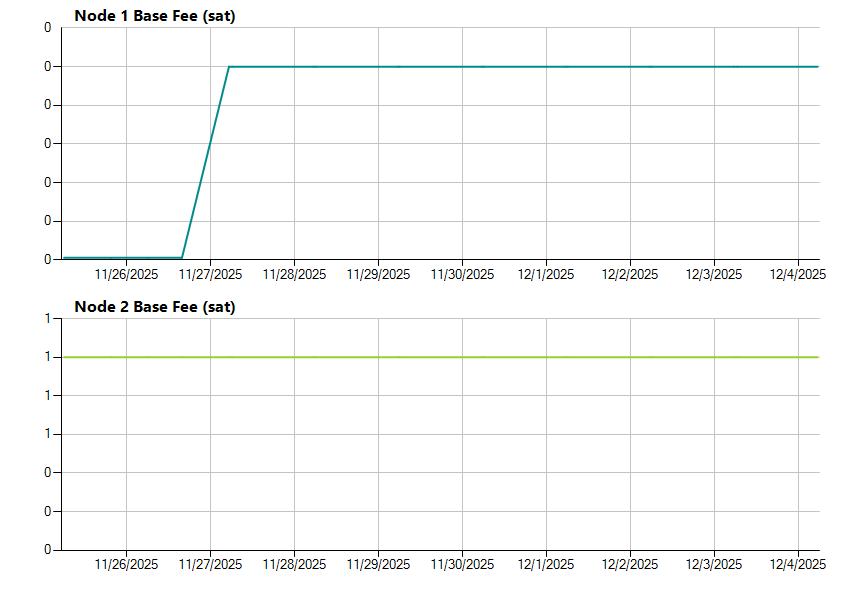Click the rising segment of the teal line
The width and height of the screenshot is (860, 600).
(206, 162)
